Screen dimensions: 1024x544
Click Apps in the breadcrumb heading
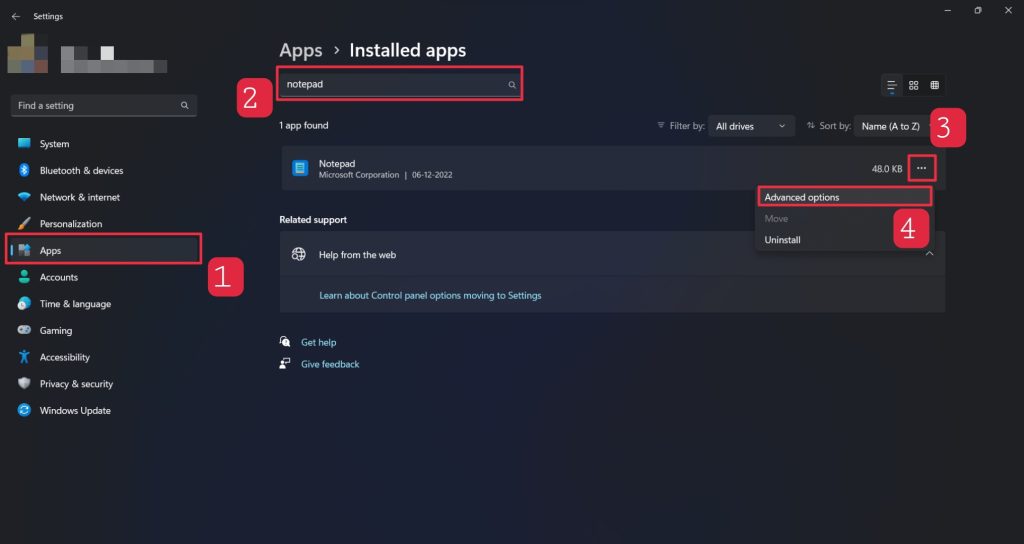(301, 50)
